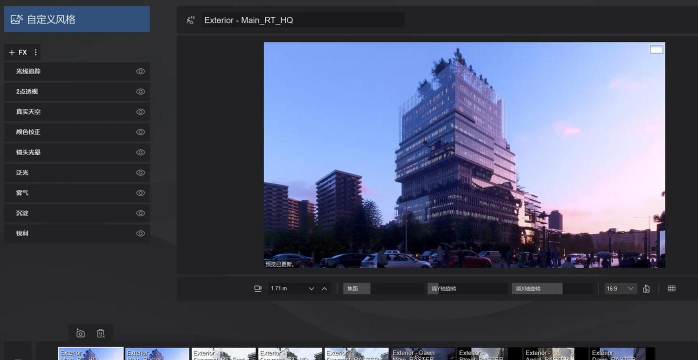The height and width of the screenshot is (360, 698).
Task: Open the 16:9 aspect ratio dropdown
Action: click(620, 288)
